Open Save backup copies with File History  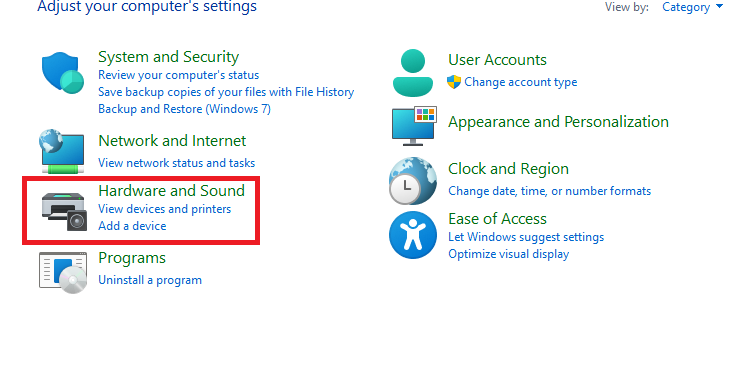(x=226, y=92)
